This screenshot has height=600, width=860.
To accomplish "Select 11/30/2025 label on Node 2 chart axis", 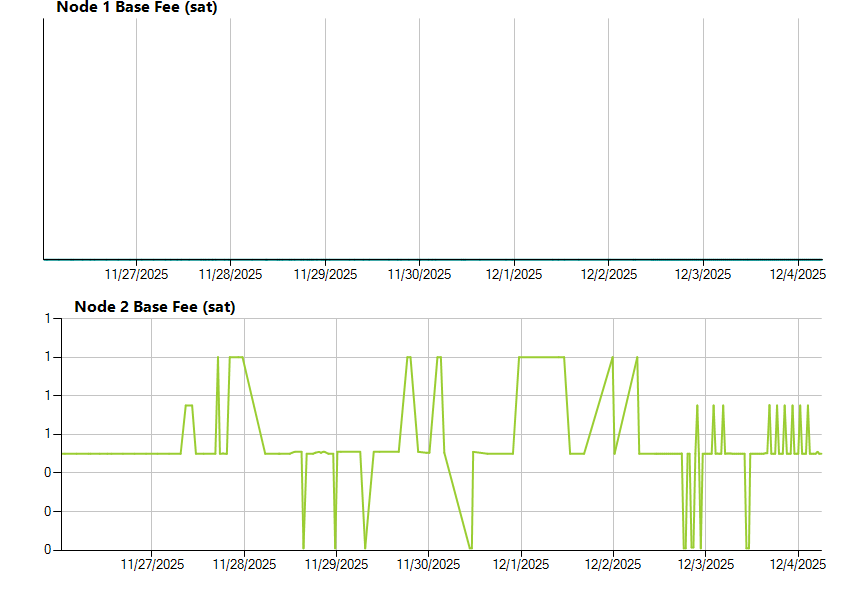I will point(428,565).
